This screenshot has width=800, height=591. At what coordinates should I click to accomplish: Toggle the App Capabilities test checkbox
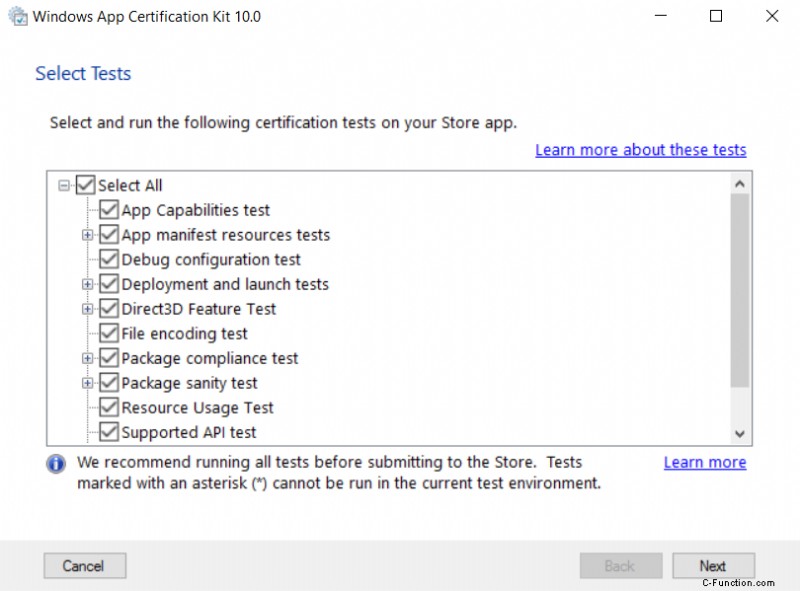coord(109,210)
